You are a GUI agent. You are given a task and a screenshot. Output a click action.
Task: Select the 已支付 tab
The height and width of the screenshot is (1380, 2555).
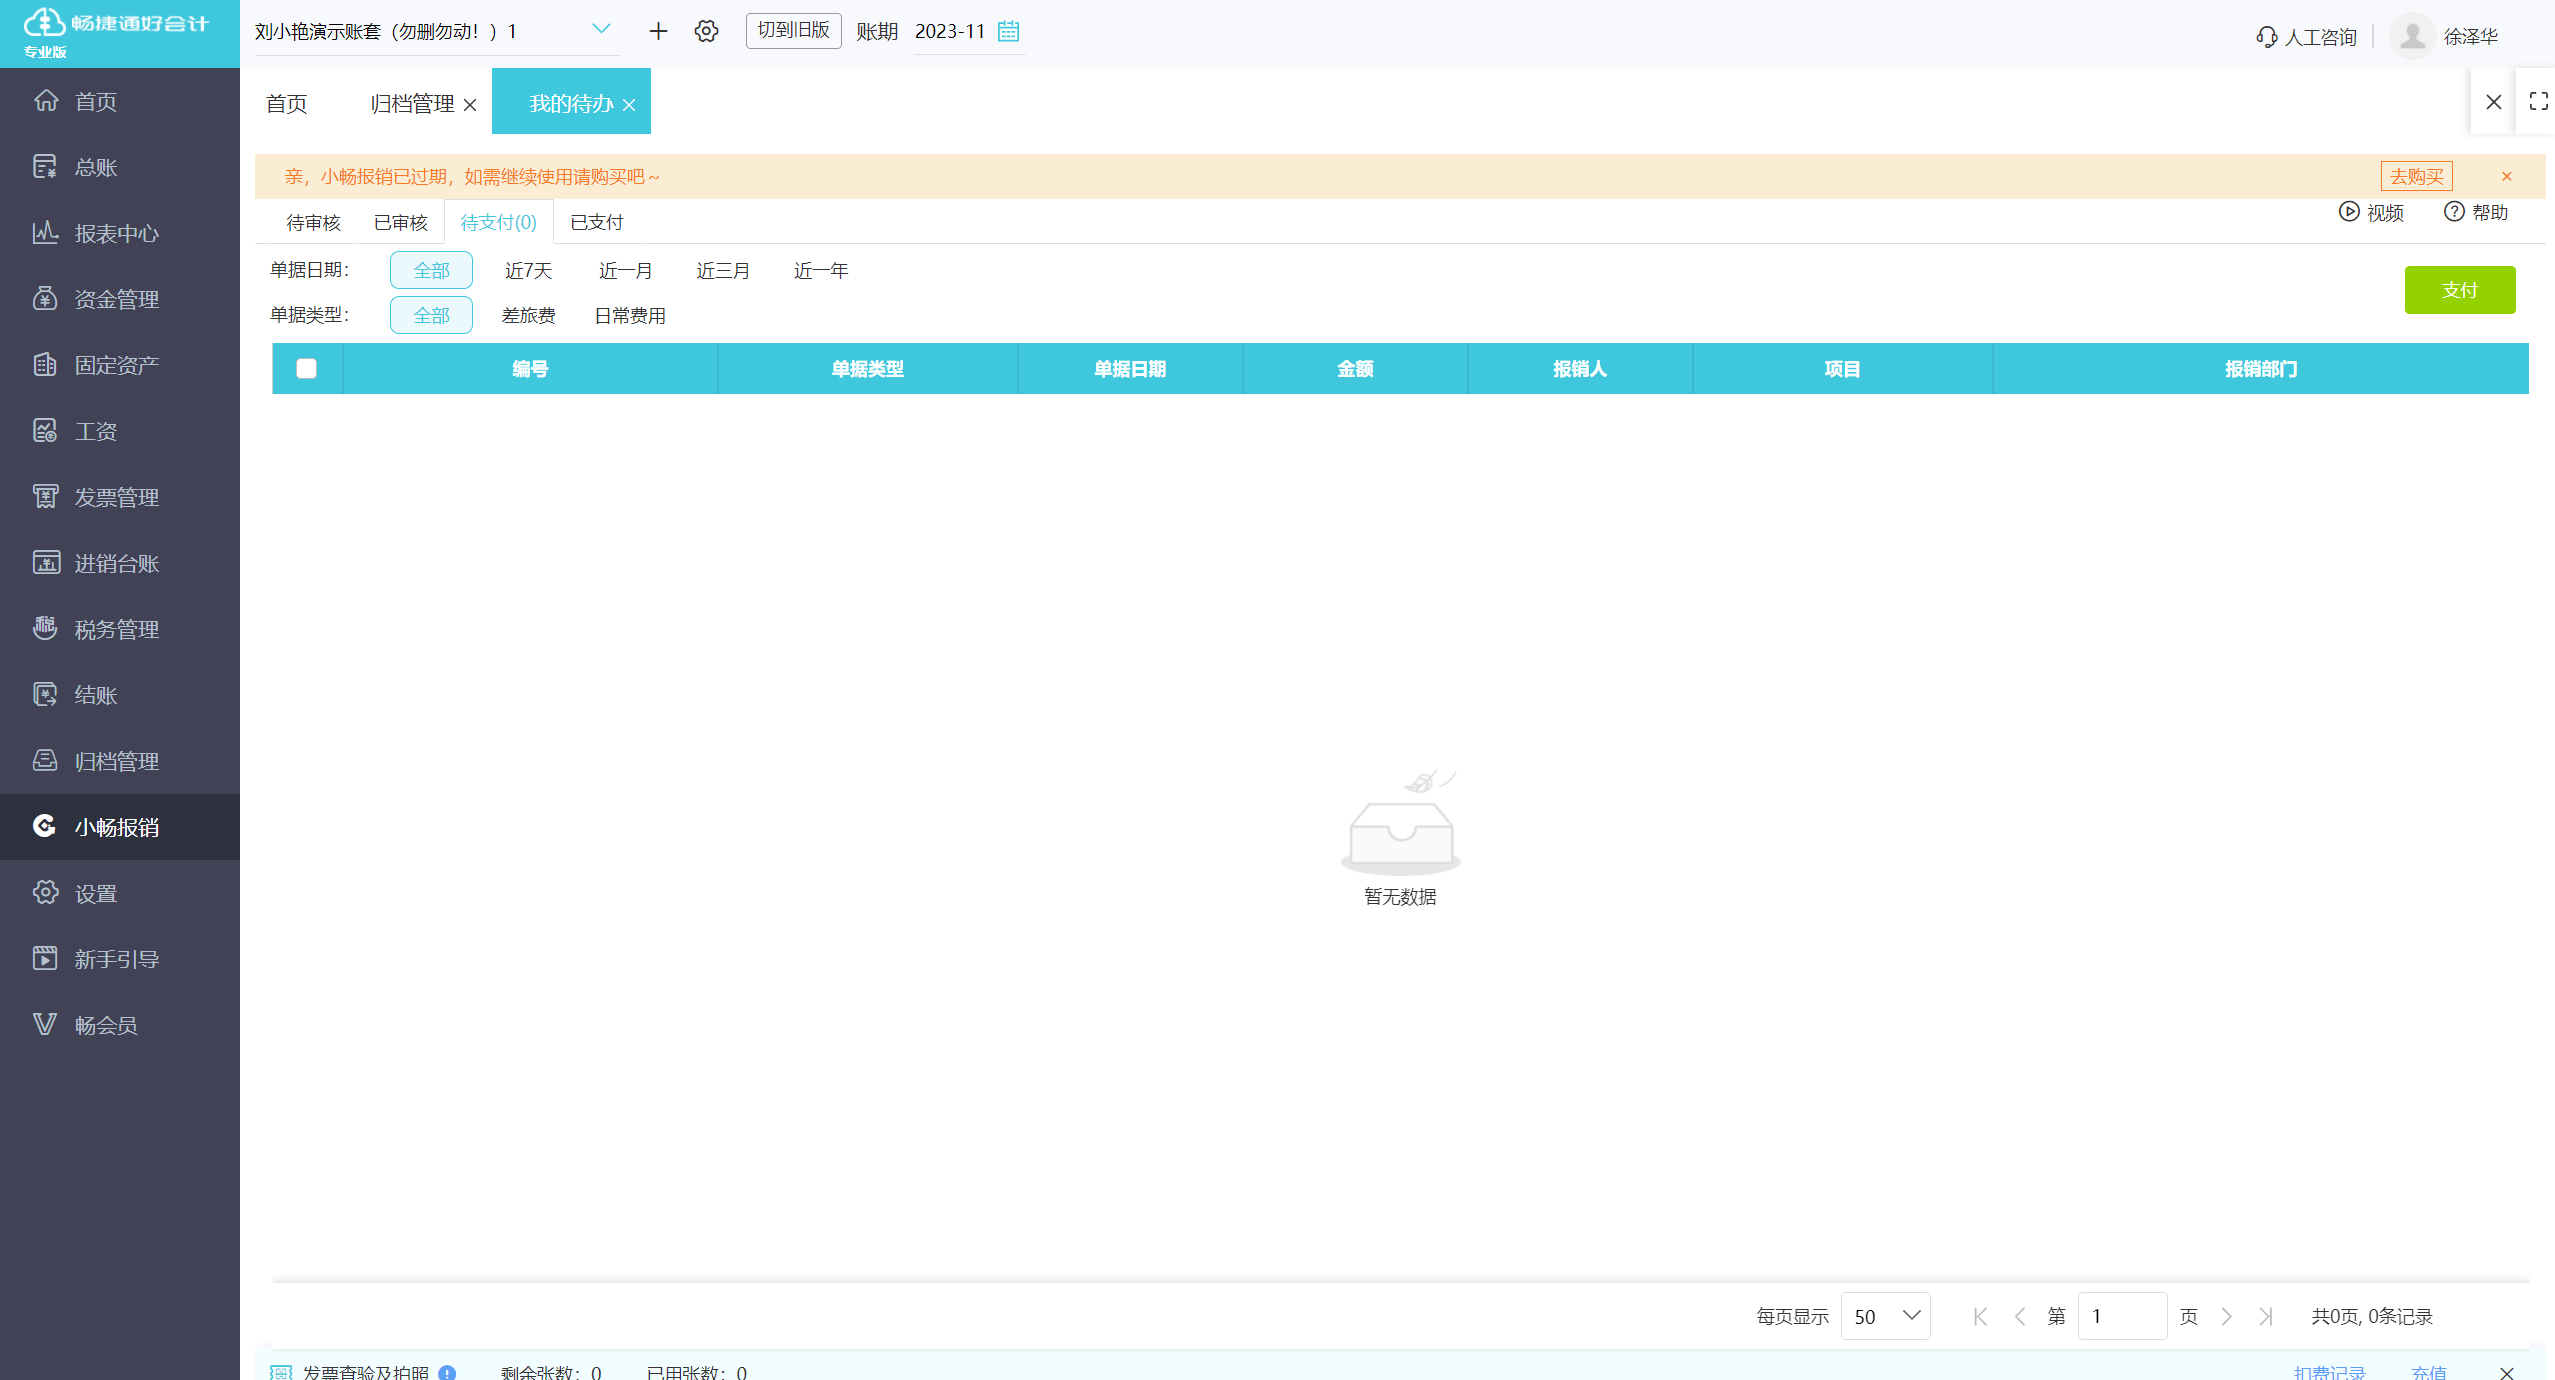coord(596,221)
